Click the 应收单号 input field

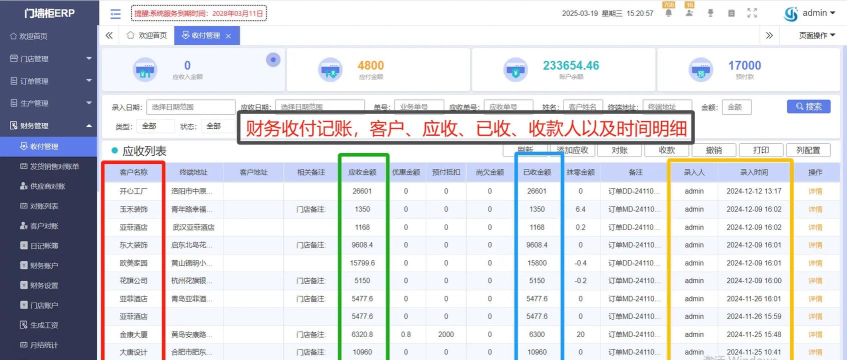click(509, 107)
